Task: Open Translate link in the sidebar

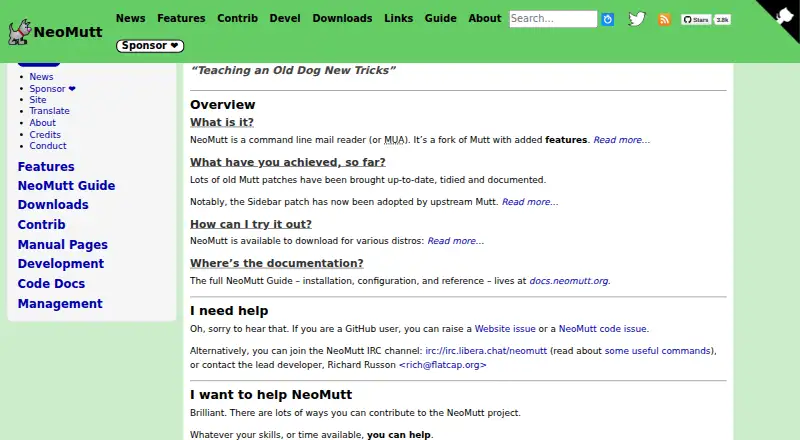Action: tap(49, 111)
